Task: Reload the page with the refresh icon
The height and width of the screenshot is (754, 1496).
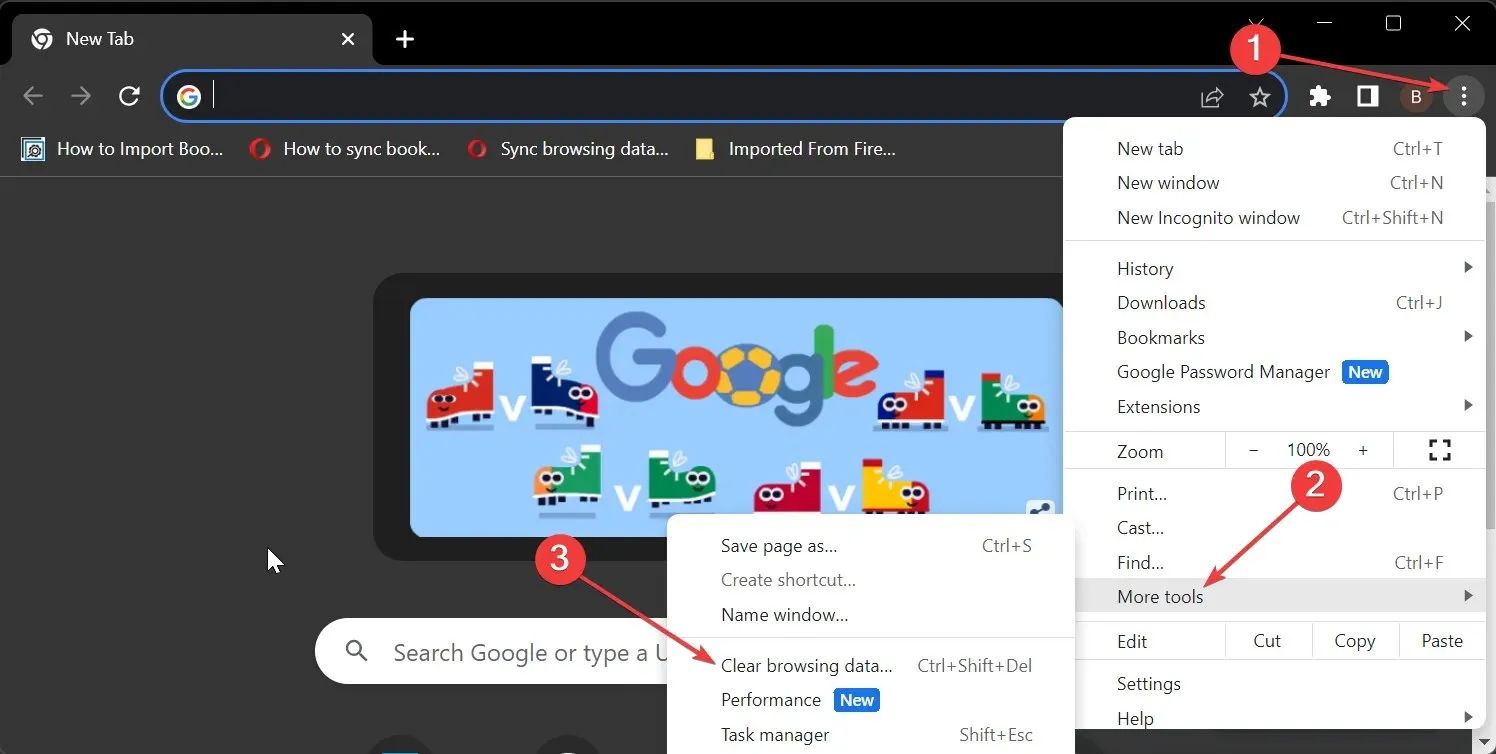Action: tap(129, 96)
